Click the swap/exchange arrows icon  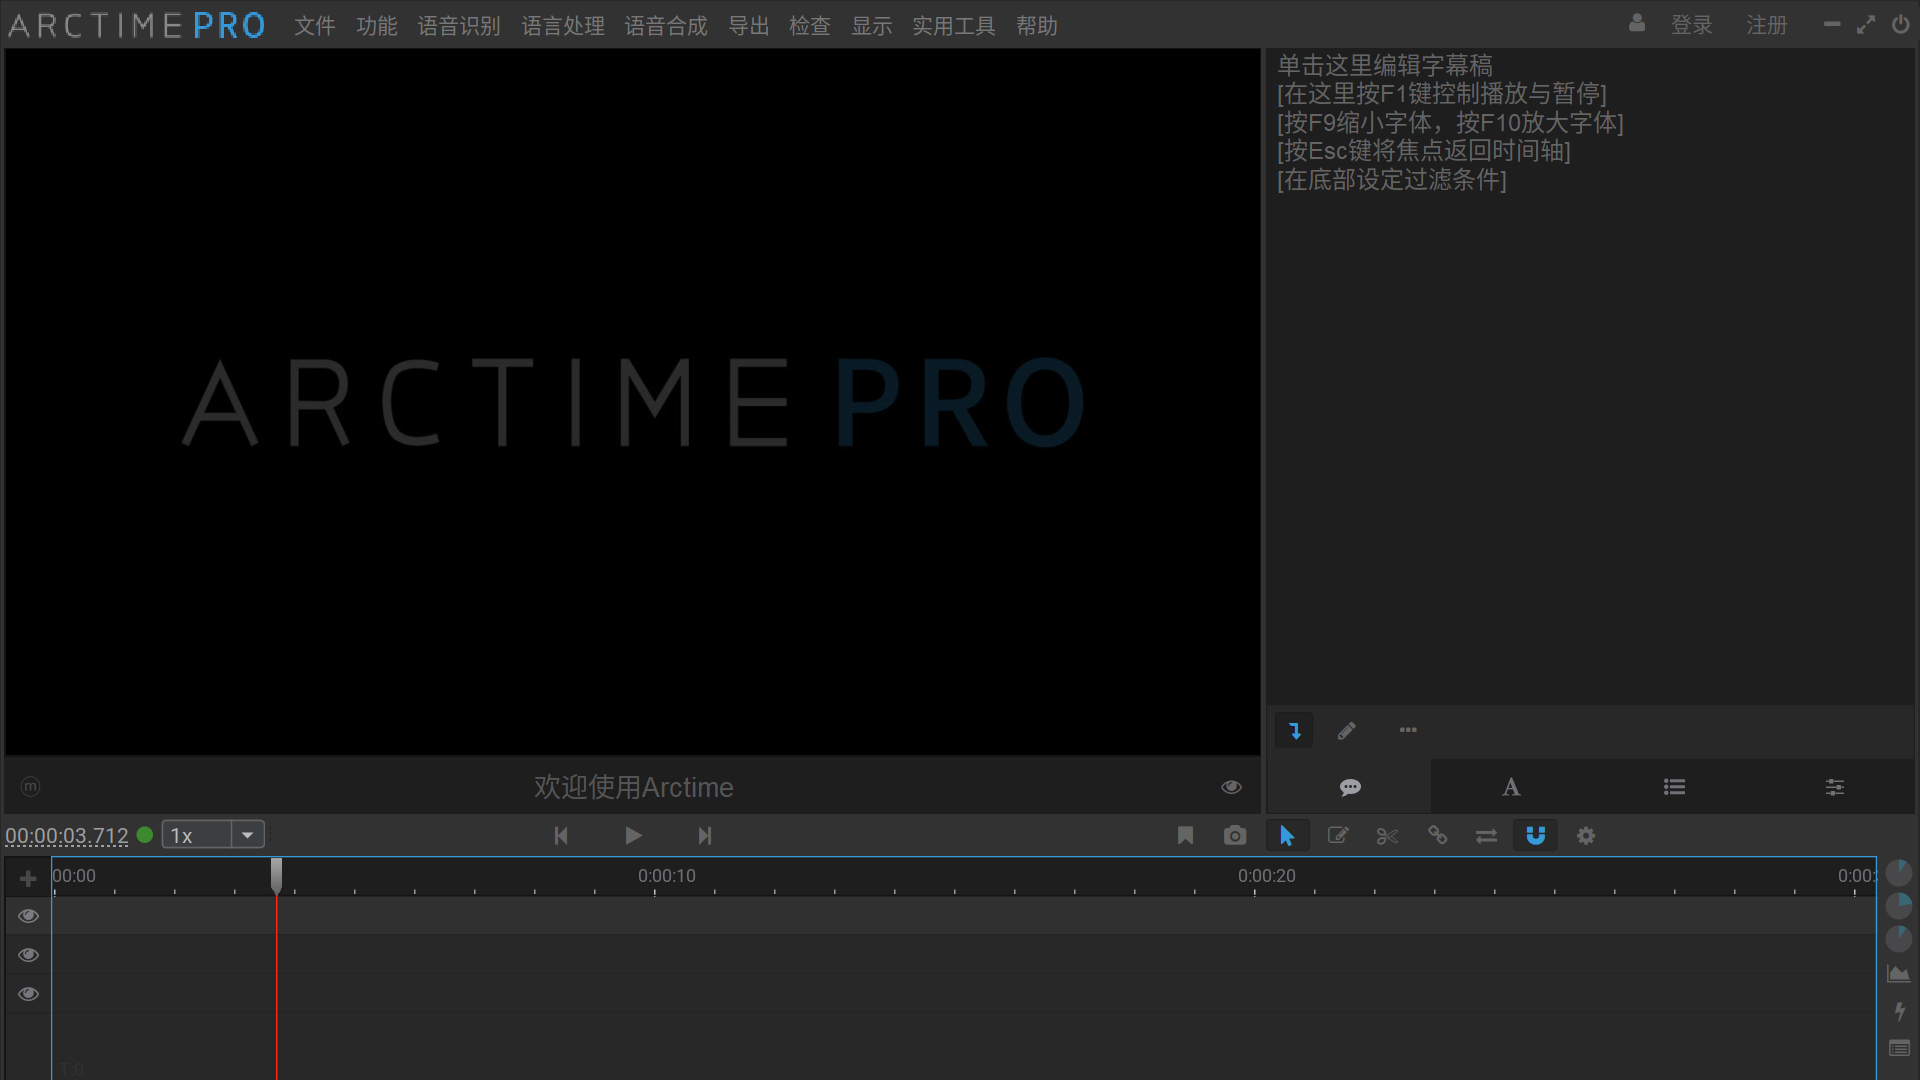[x=1486, y=835]
